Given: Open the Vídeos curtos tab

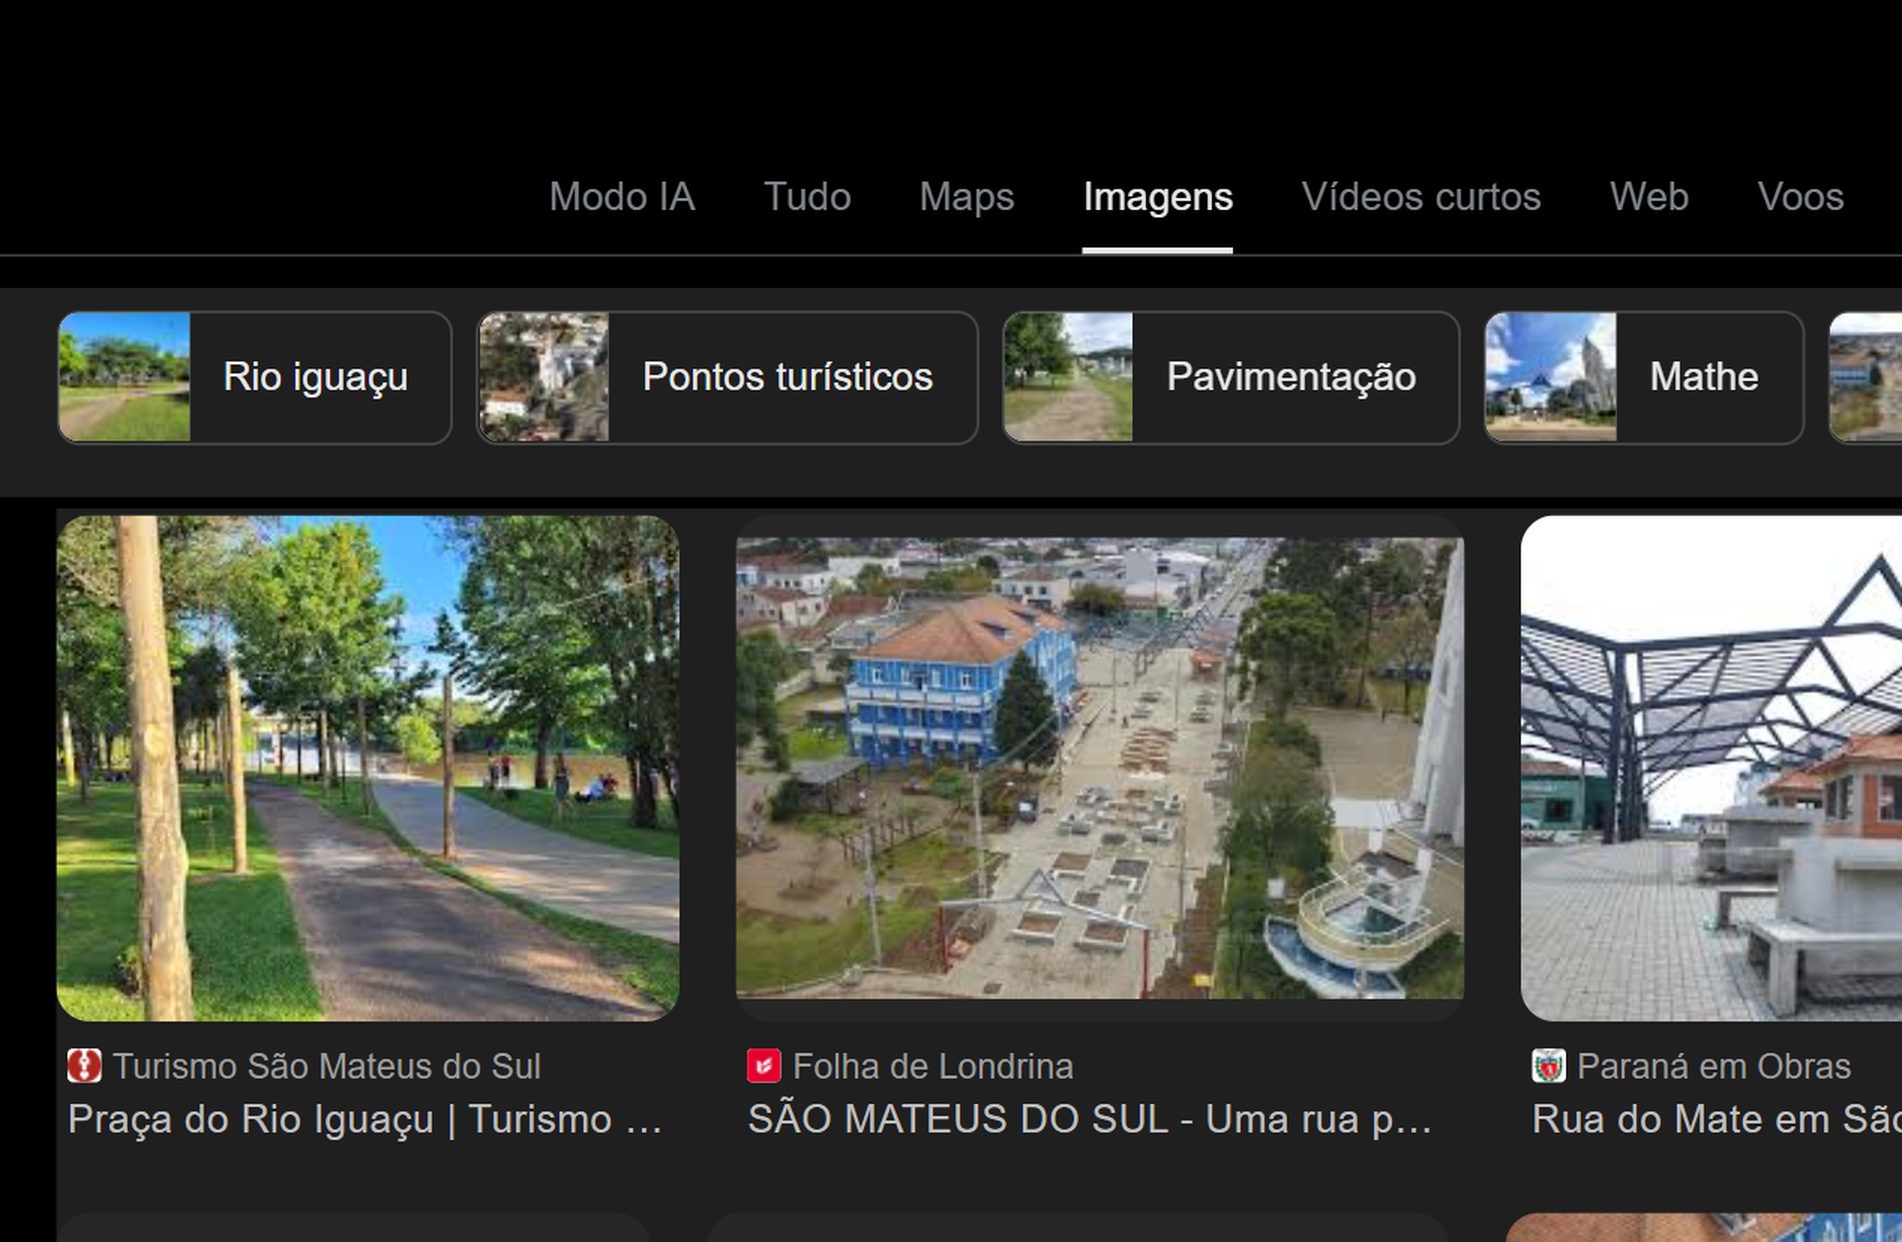Looking at the screenshot, I should (1420, 197).
